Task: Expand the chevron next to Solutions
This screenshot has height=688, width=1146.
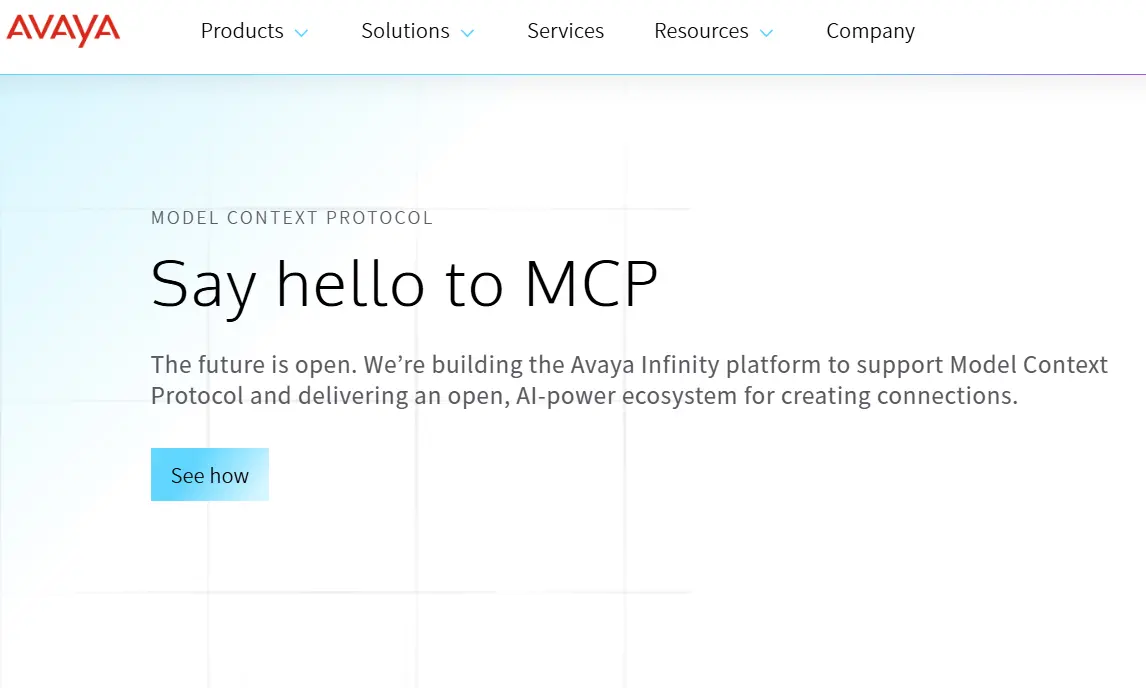Action: coord(465,33)
